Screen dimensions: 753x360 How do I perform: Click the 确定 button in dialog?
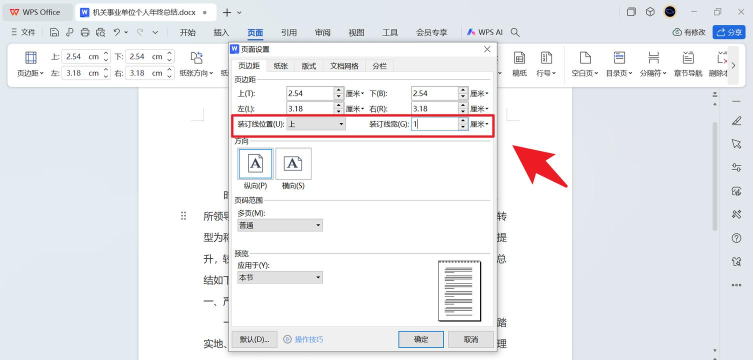pyautogui.click(x=421, y=339)
